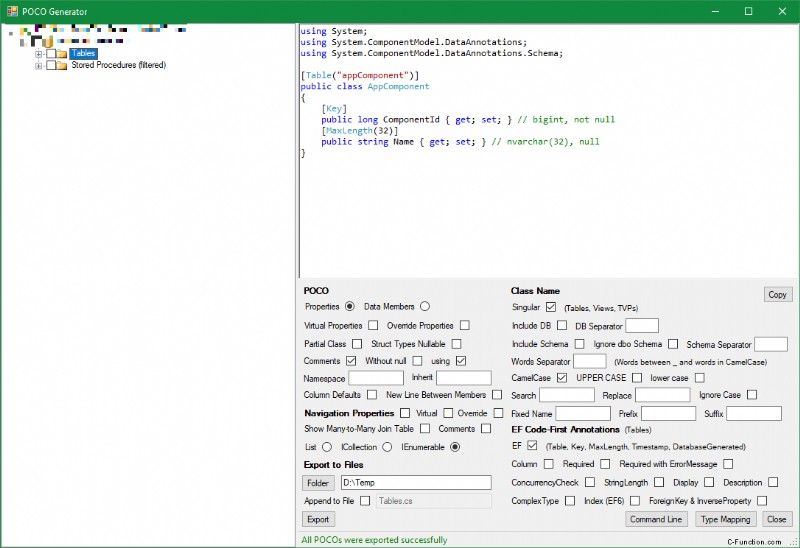Image resolution: width=800 pixels, height=548 pixels.
Task: Enable the Partial Class checkbox
Action: [357, 343]
